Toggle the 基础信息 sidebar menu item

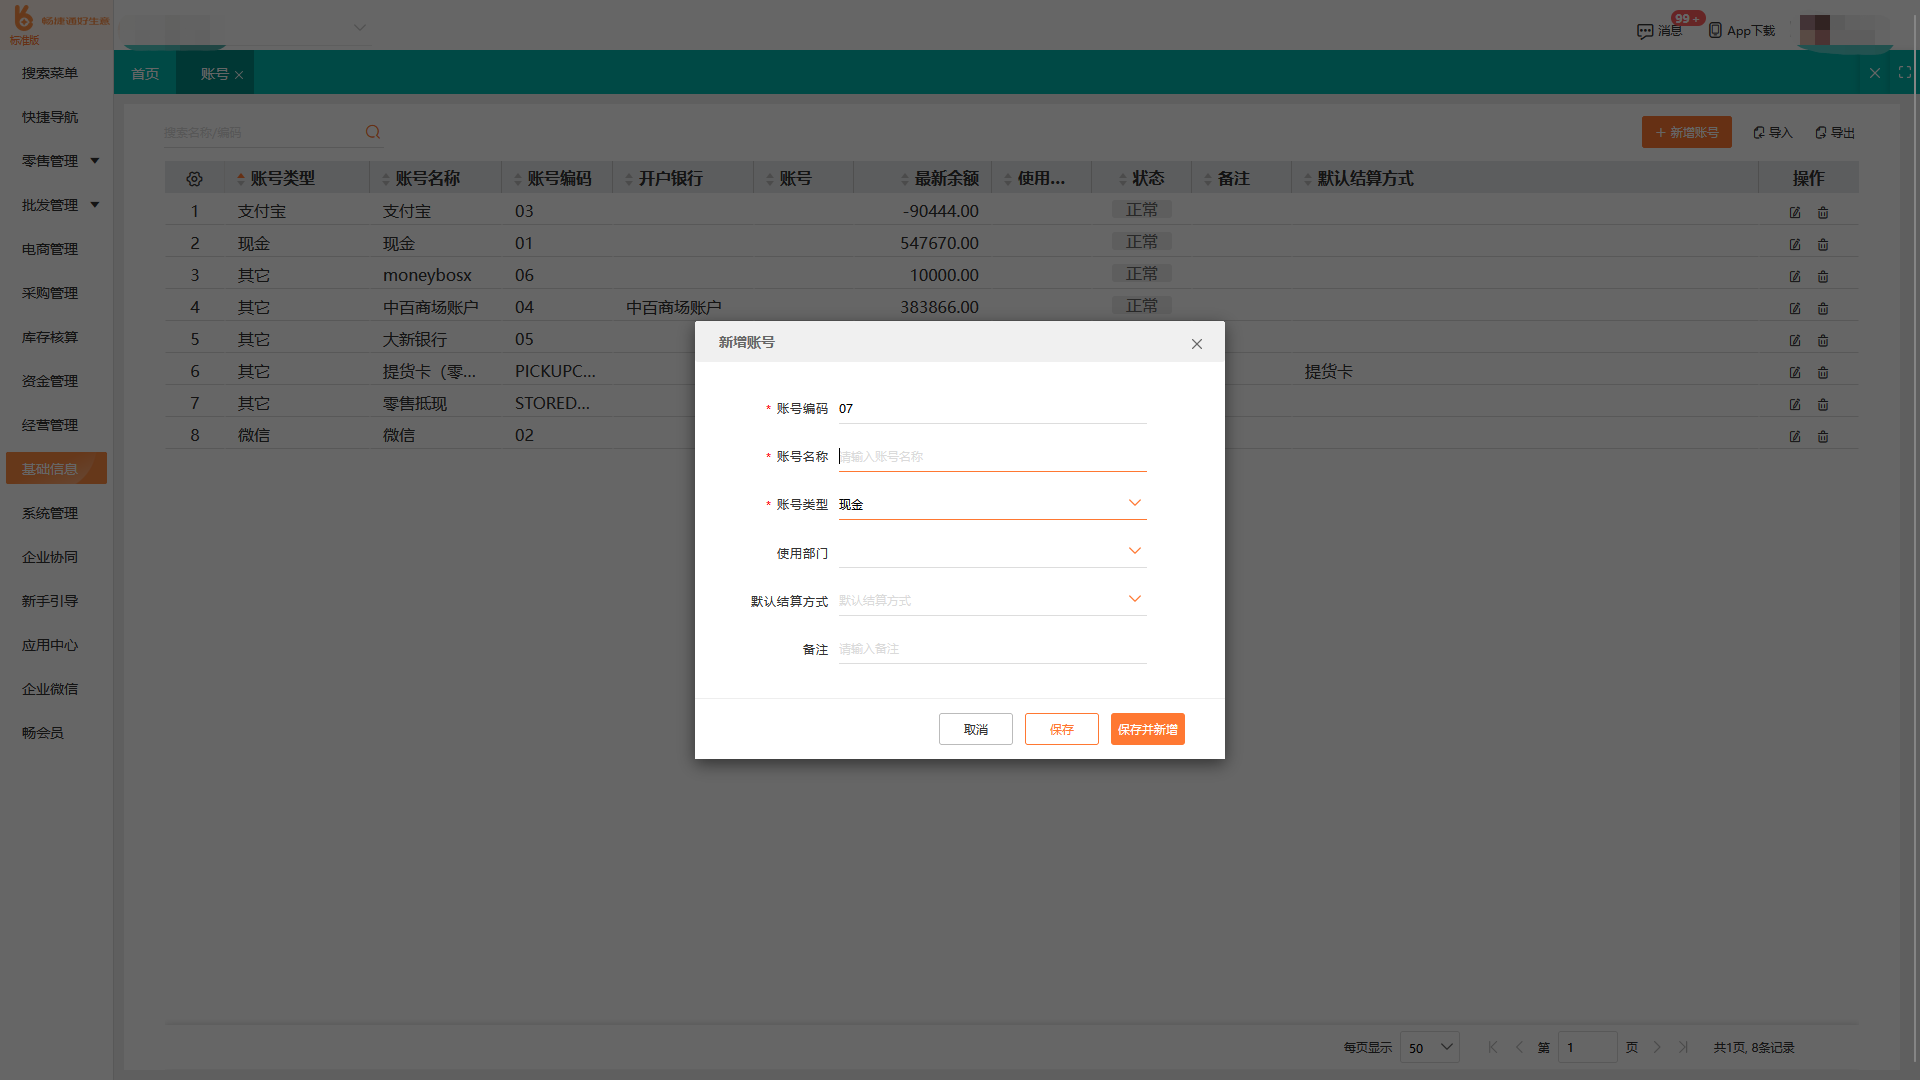point(54,468)
